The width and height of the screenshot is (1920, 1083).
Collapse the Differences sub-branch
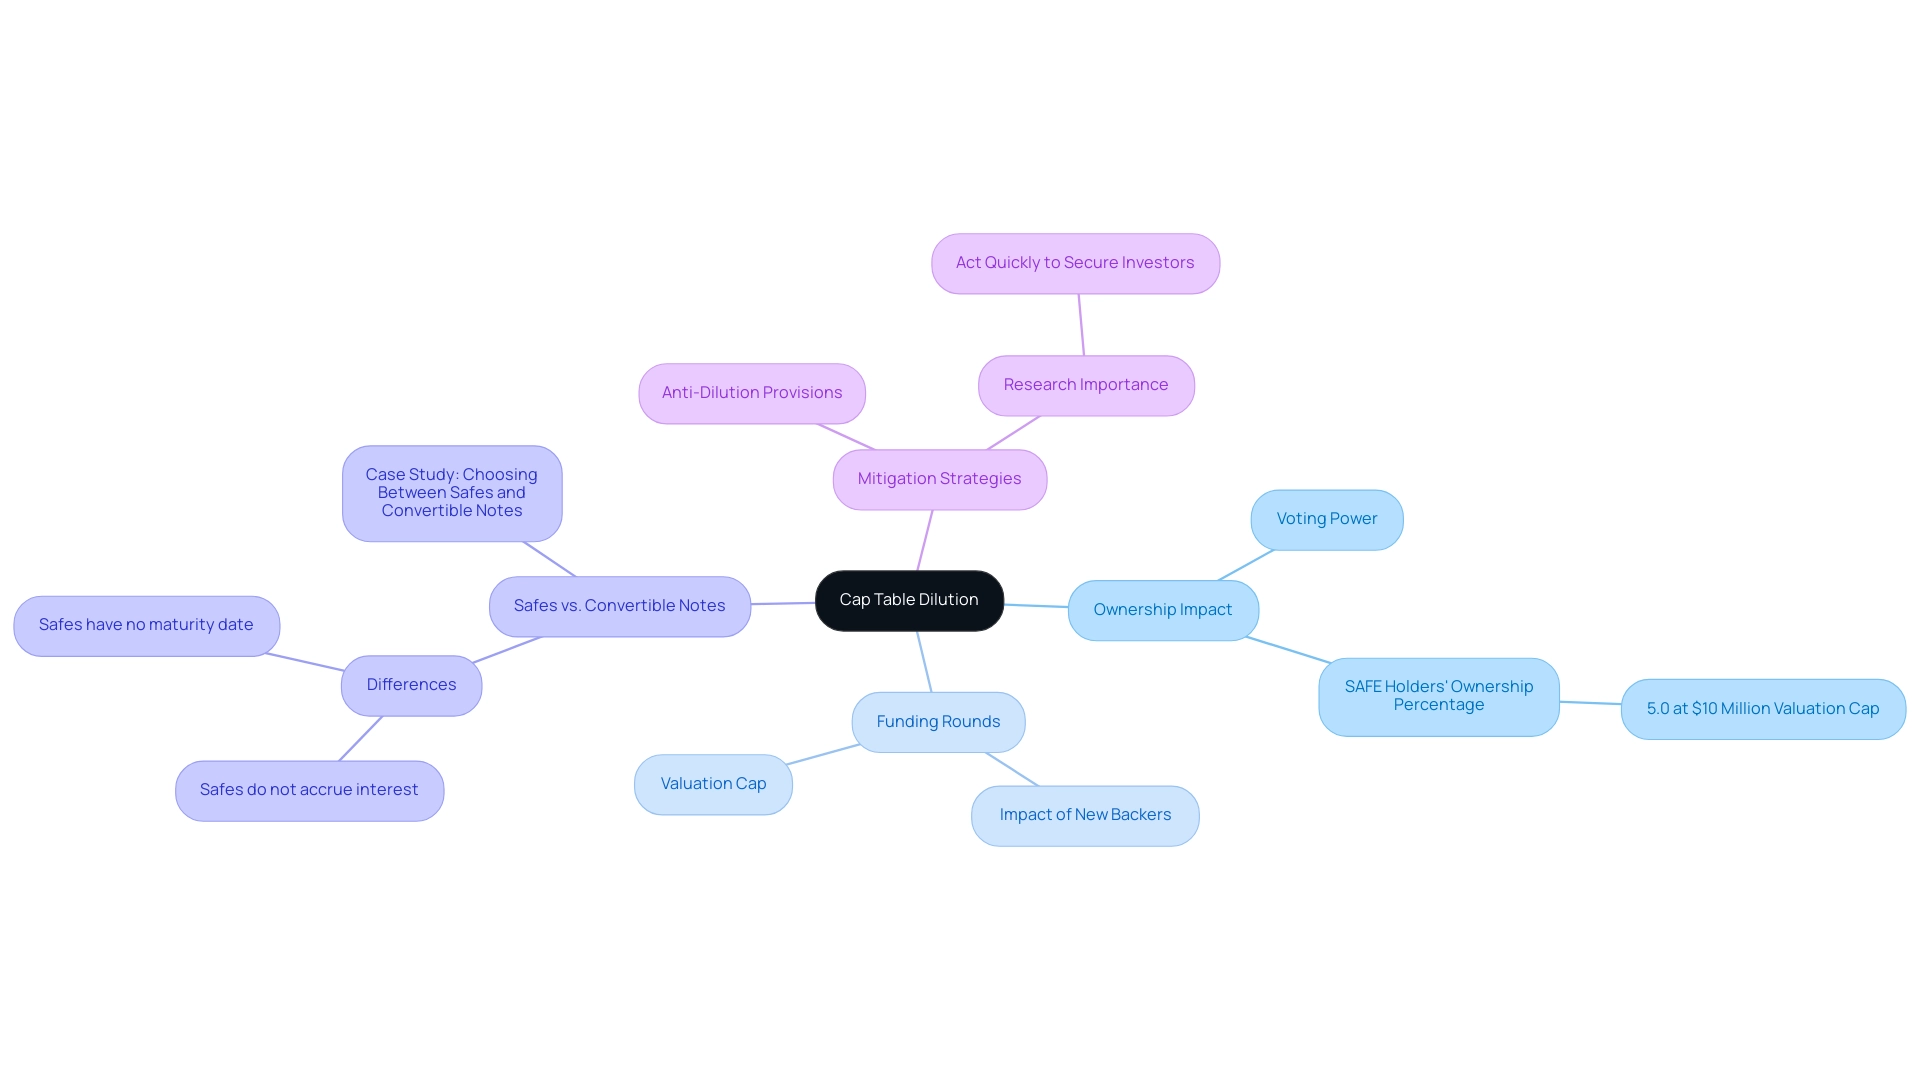pyautogui.click(x=410, y=683)
